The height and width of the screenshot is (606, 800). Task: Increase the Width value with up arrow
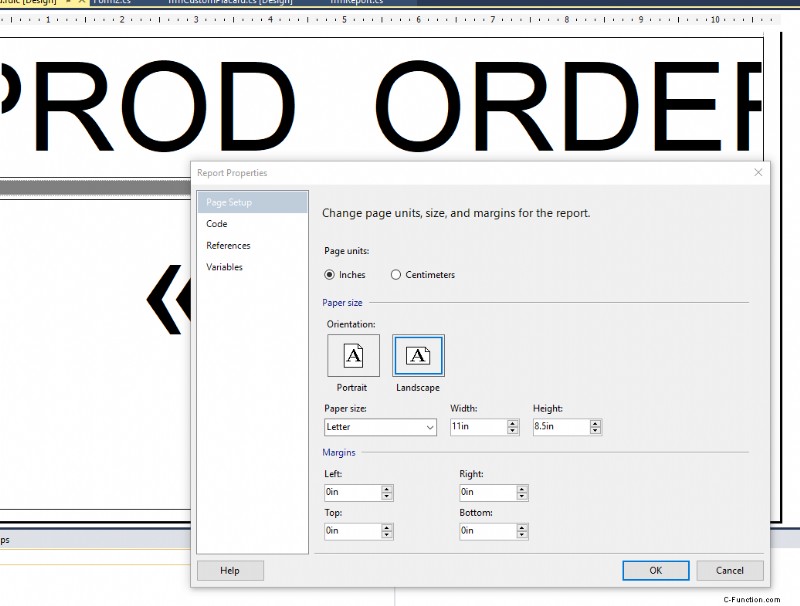click(513, 423)
